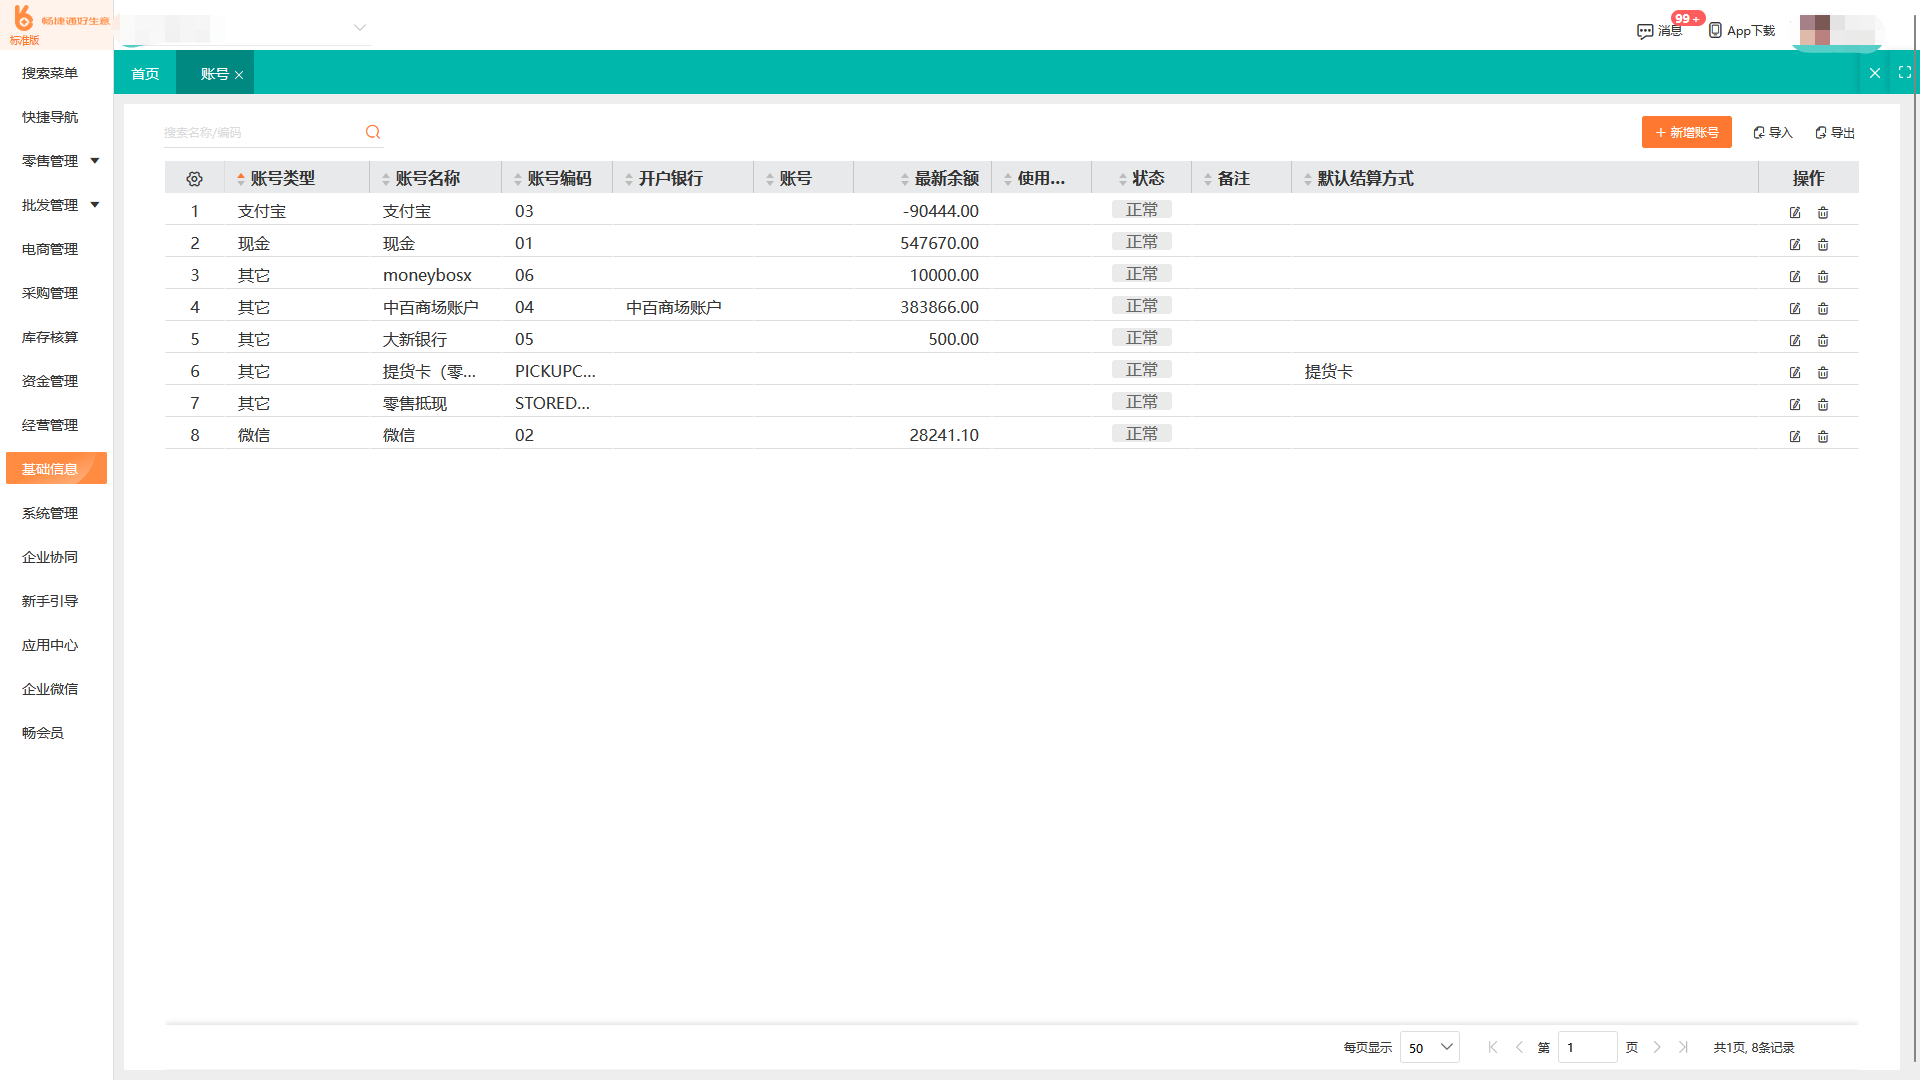Switch to 首页 tab
The height and width of the screenshot is (1080, 1920).
tap(144, 74)
